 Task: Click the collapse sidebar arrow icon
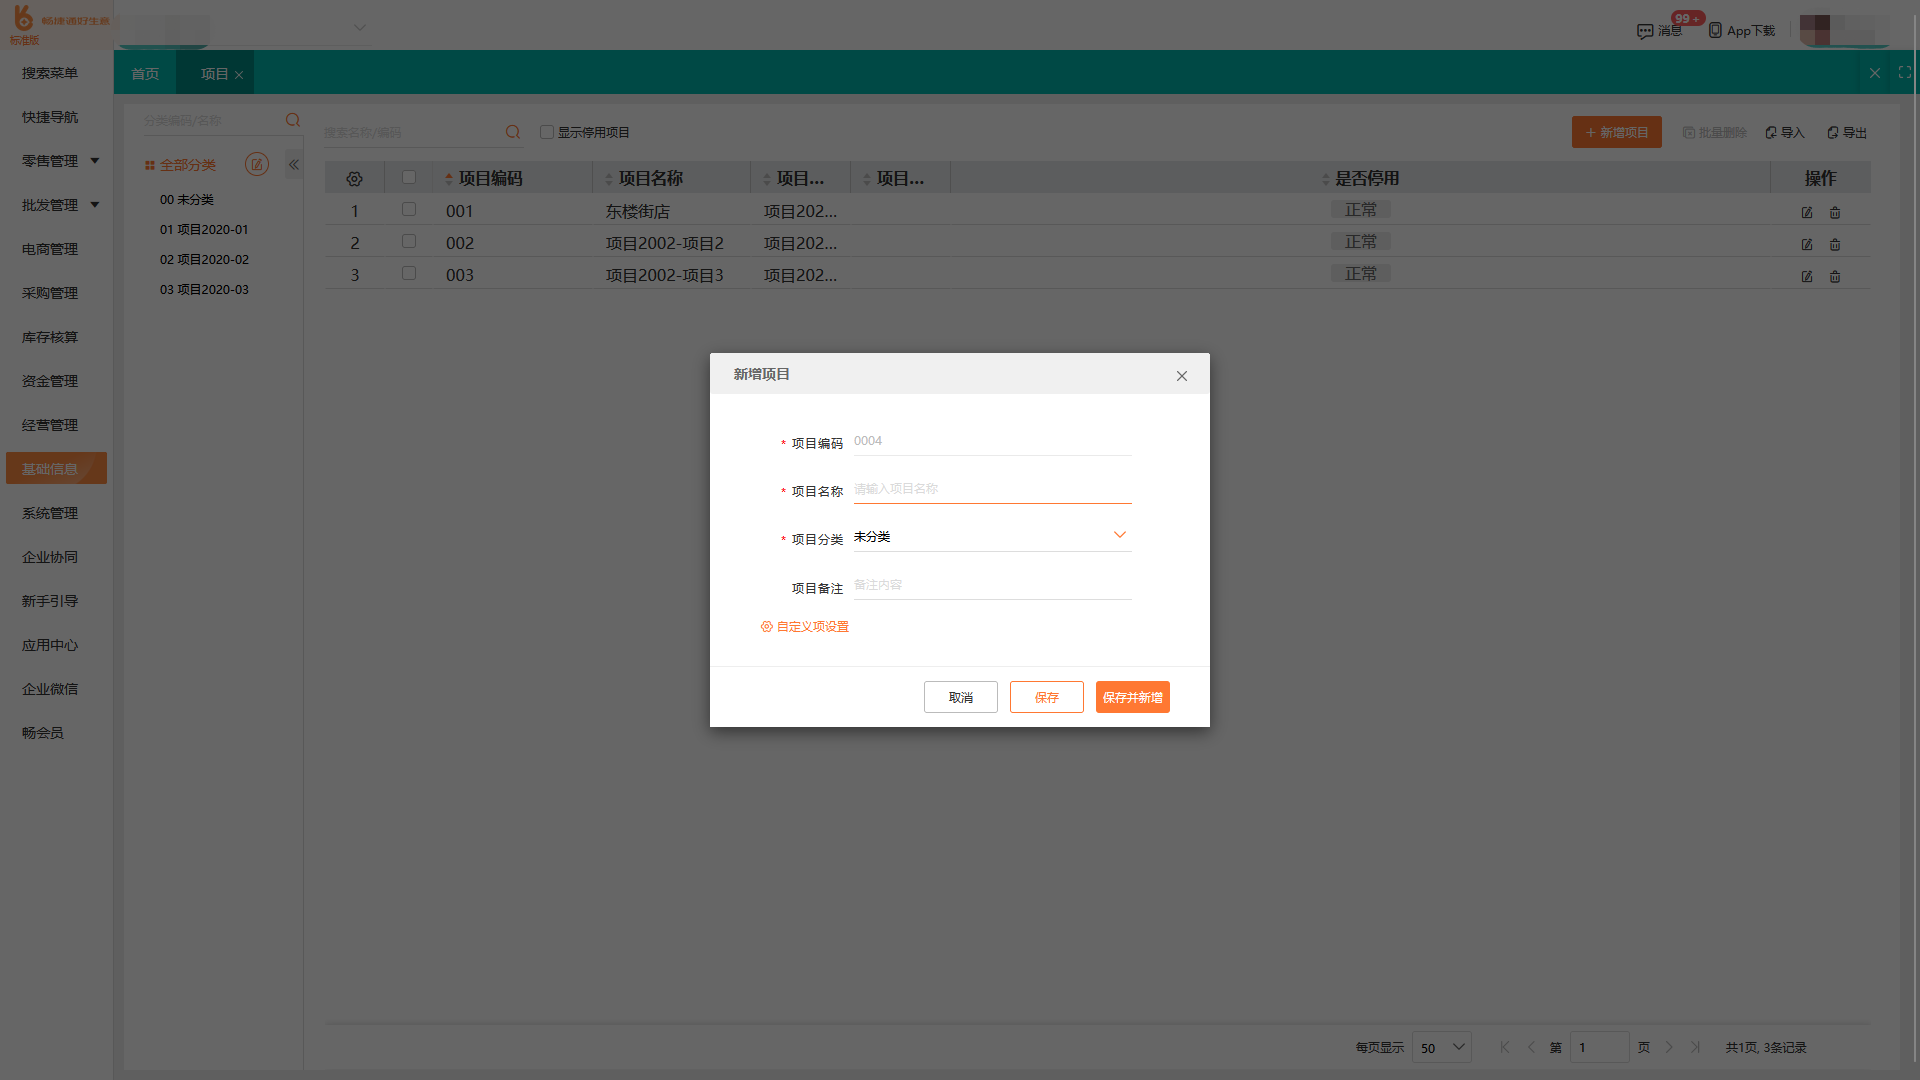tap(294, 165)
